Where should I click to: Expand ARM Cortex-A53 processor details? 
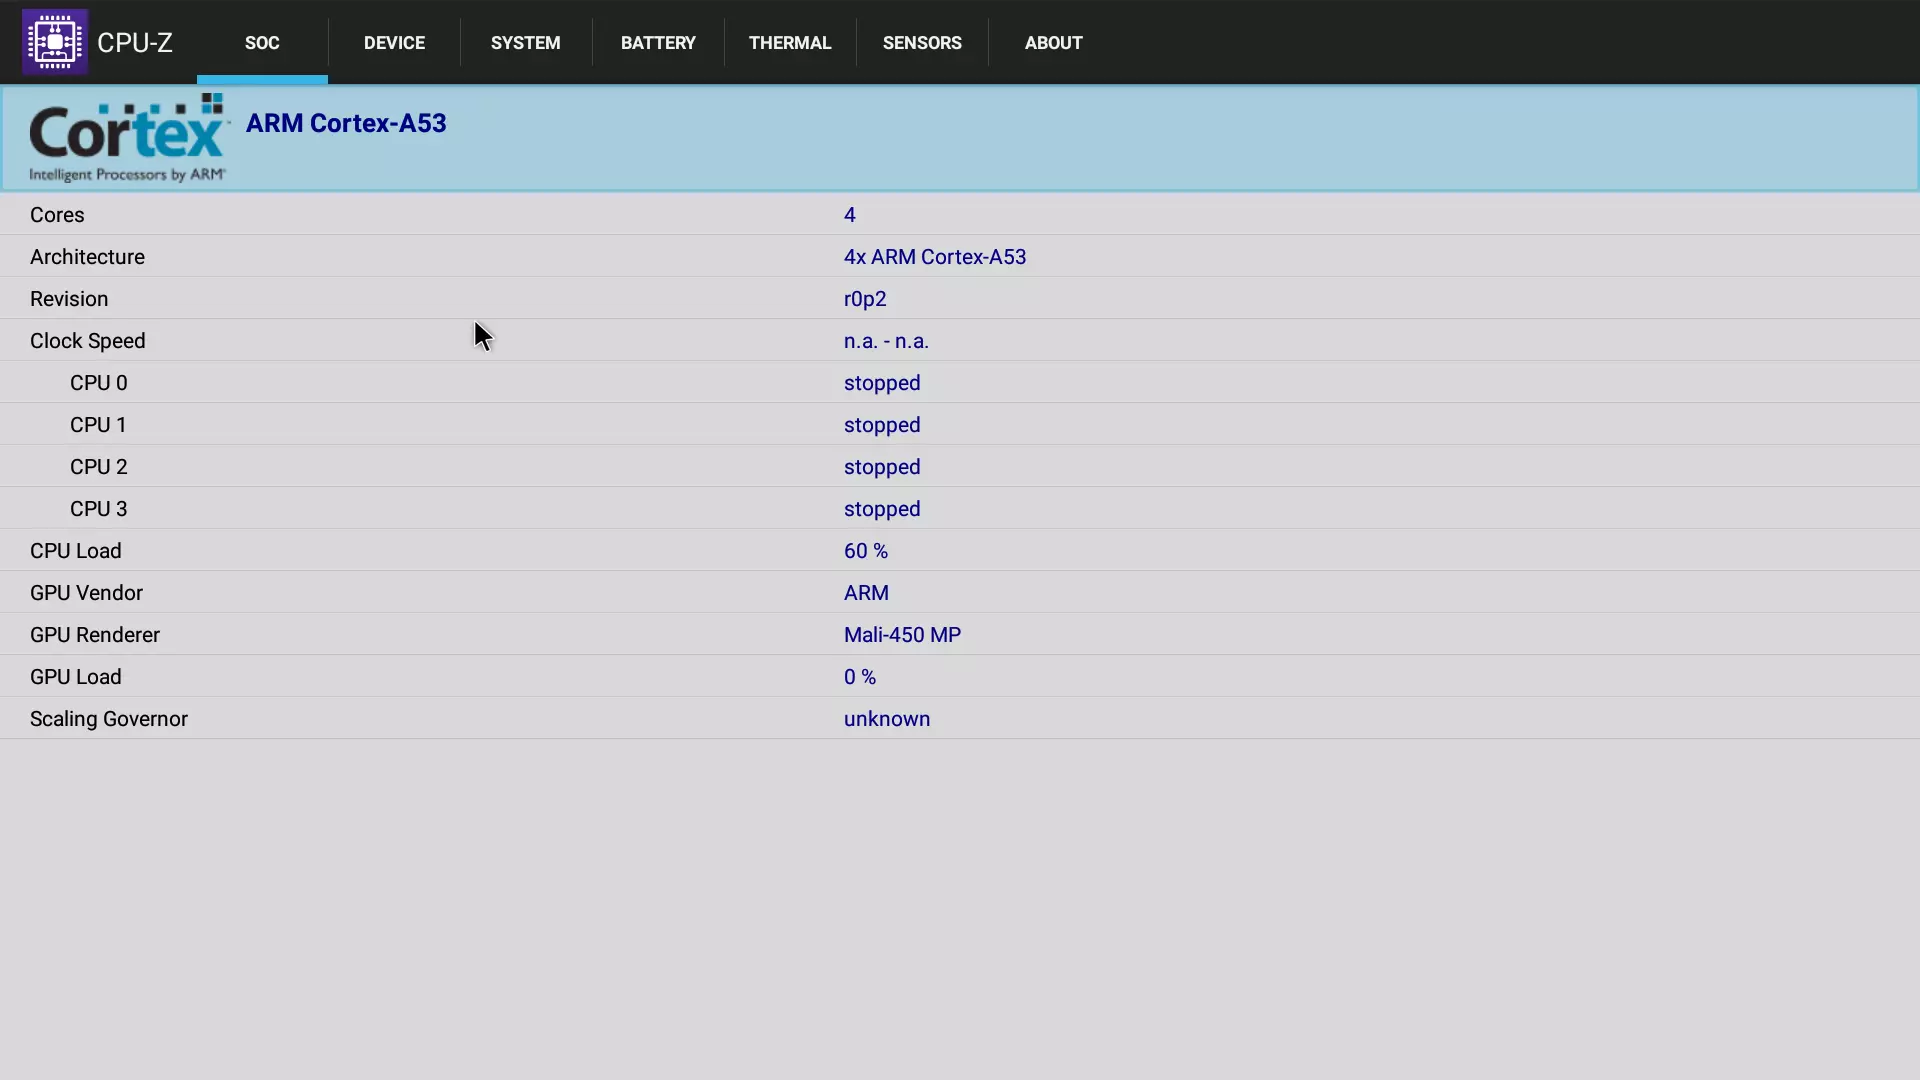pyautogui.click(x=345, y=123)
